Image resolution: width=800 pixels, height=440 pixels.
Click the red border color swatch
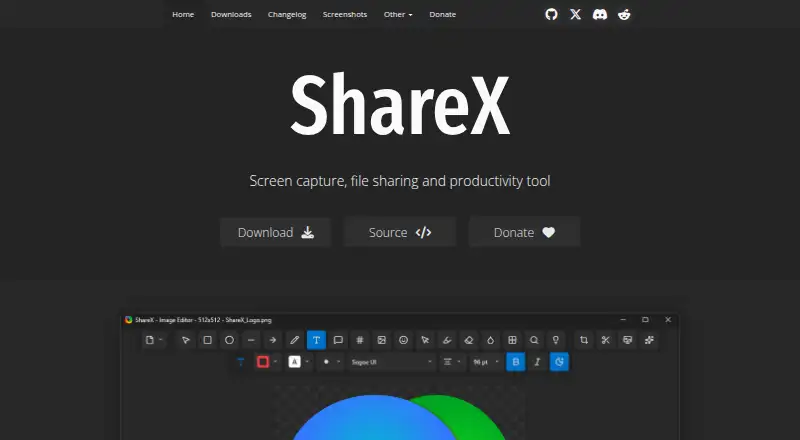click(263, 362)
